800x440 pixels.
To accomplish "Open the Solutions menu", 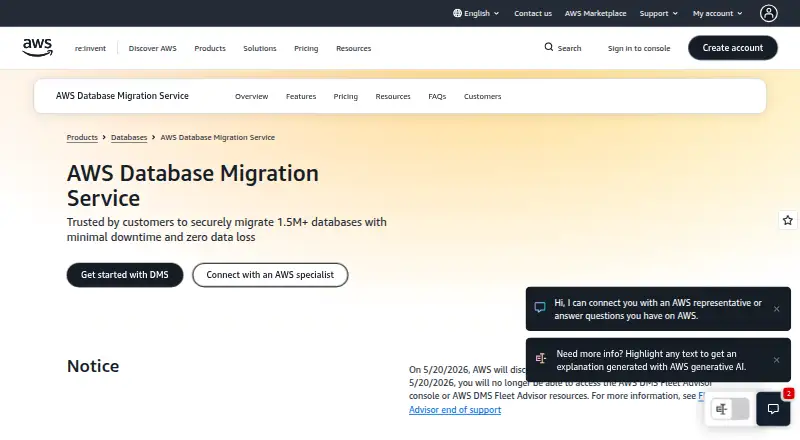I will tap(260, 48).
